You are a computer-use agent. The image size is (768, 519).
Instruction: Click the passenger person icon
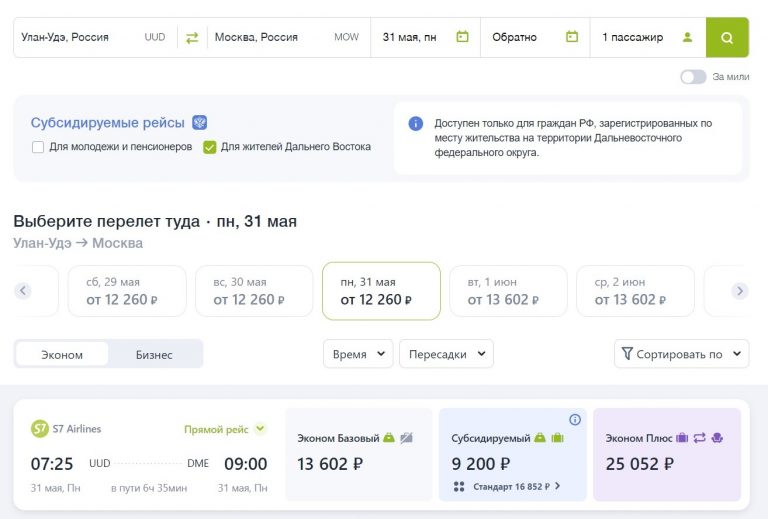(687, 37)
